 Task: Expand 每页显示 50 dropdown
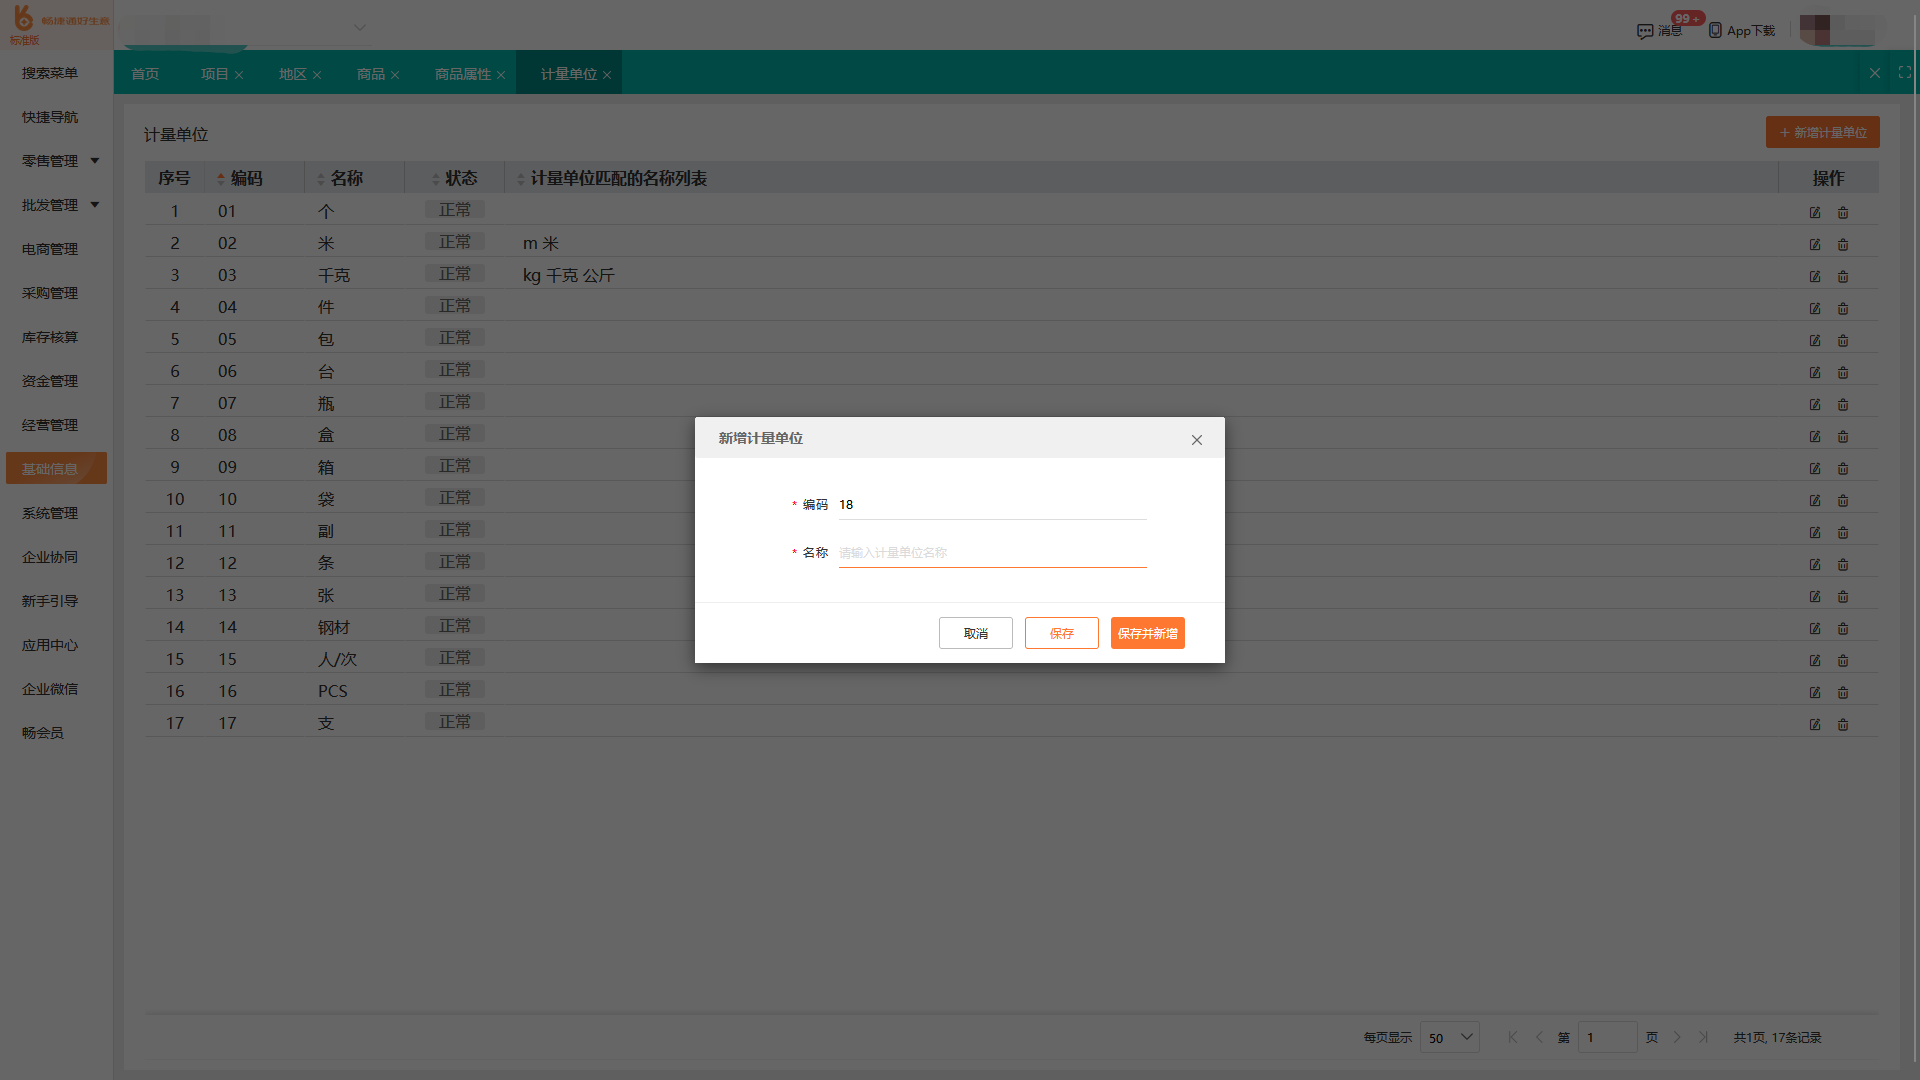coord(1451,1036)
